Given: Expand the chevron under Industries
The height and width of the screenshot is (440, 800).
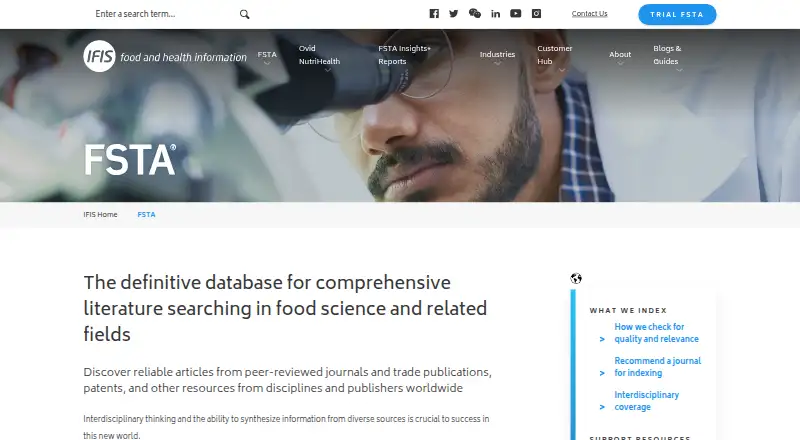Looking at the screenshot, I should (497, 63).
